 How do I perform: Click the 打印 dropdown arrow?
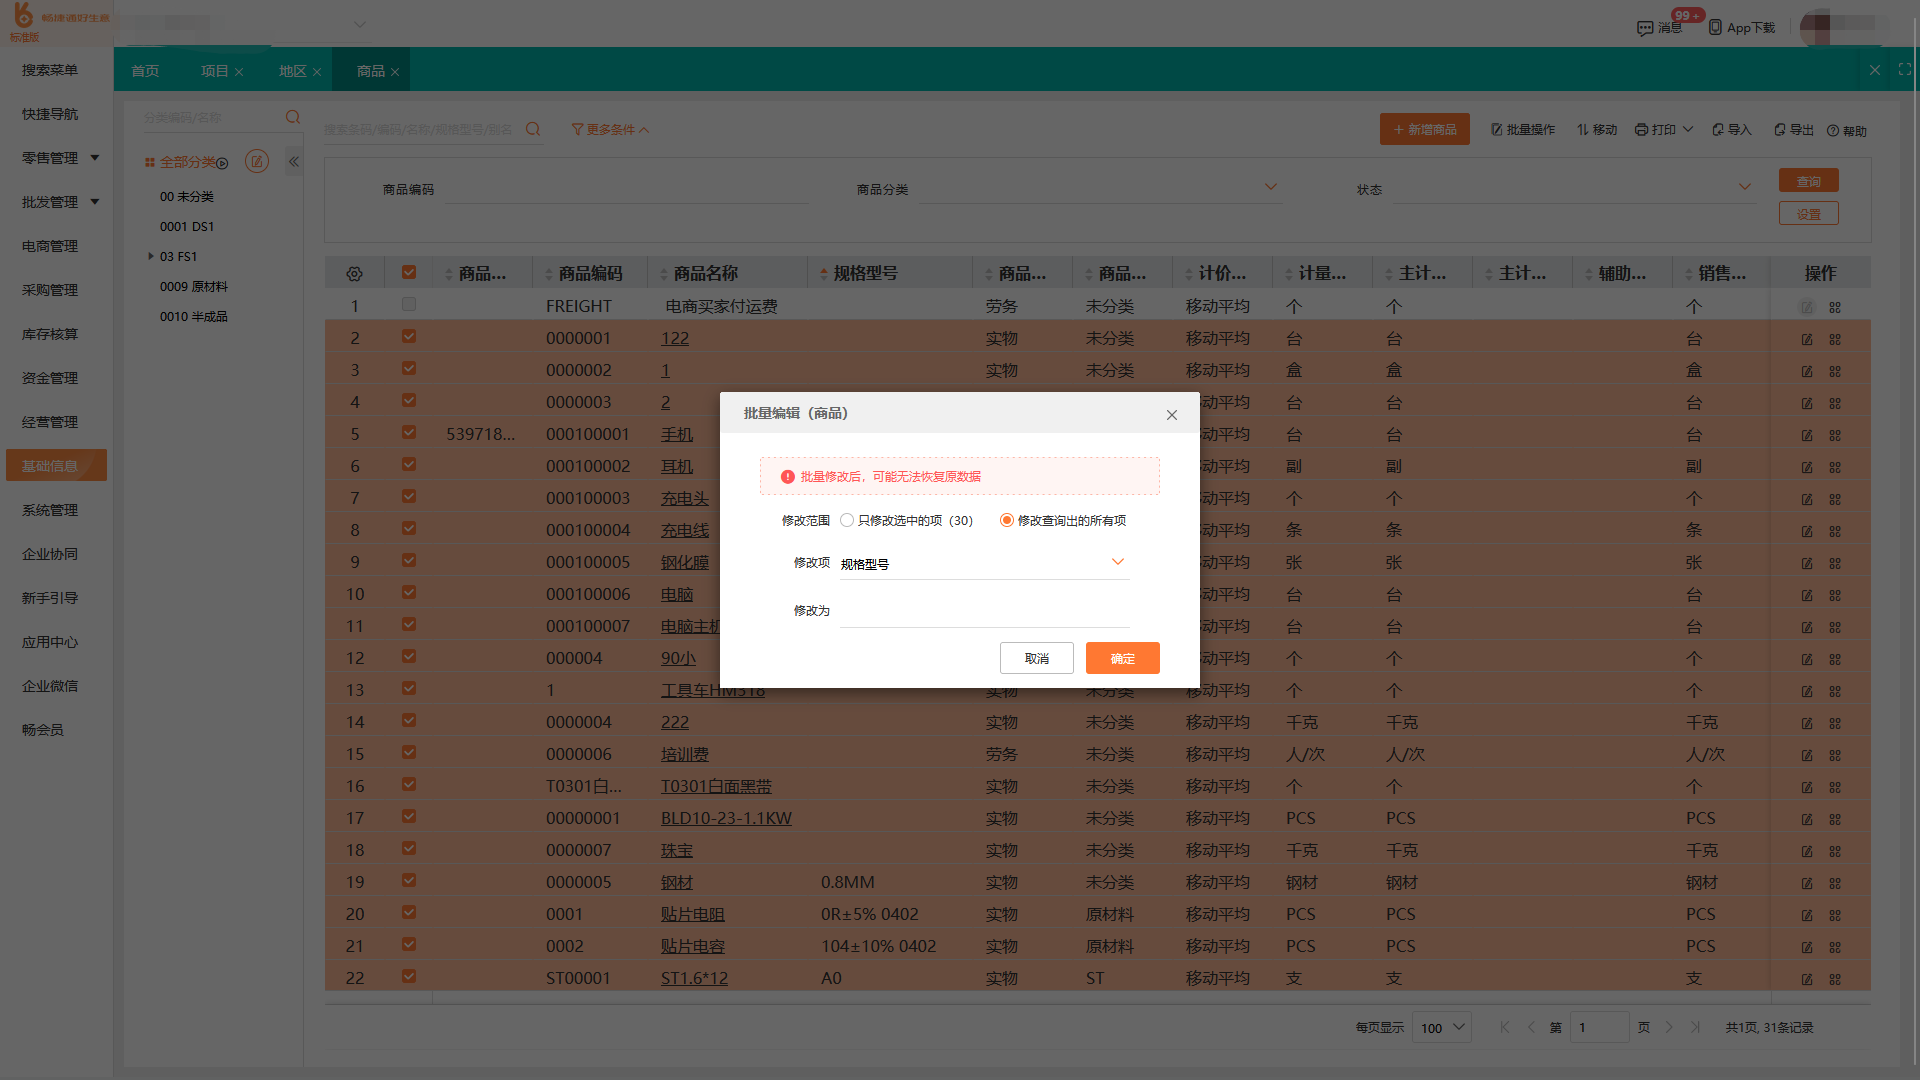pyautogui.click(x=1691, y=128)
